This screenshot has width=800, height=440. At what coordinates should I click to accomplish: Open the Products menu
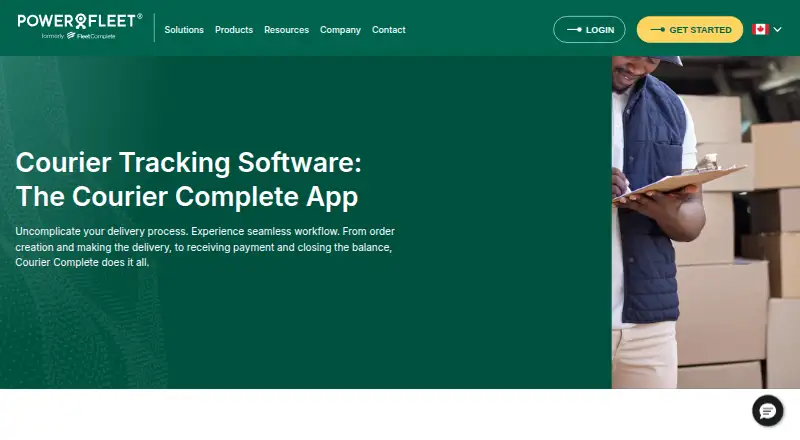pyautogui.click(x=234, y=30)
